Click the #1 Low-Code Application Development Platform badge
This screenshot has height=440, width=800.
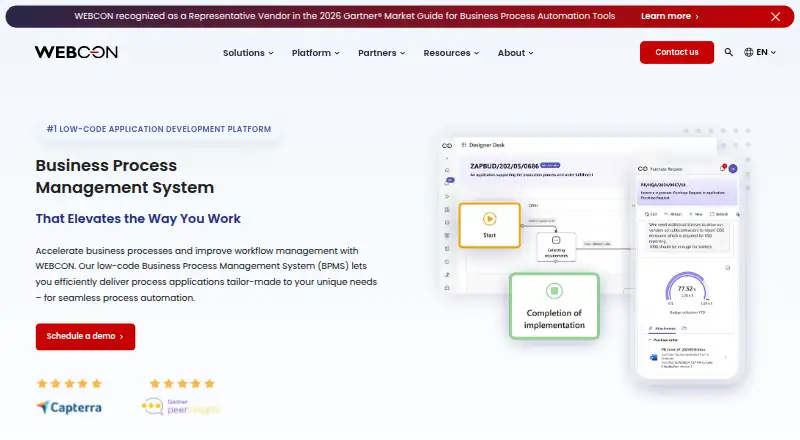pos(159,129)
